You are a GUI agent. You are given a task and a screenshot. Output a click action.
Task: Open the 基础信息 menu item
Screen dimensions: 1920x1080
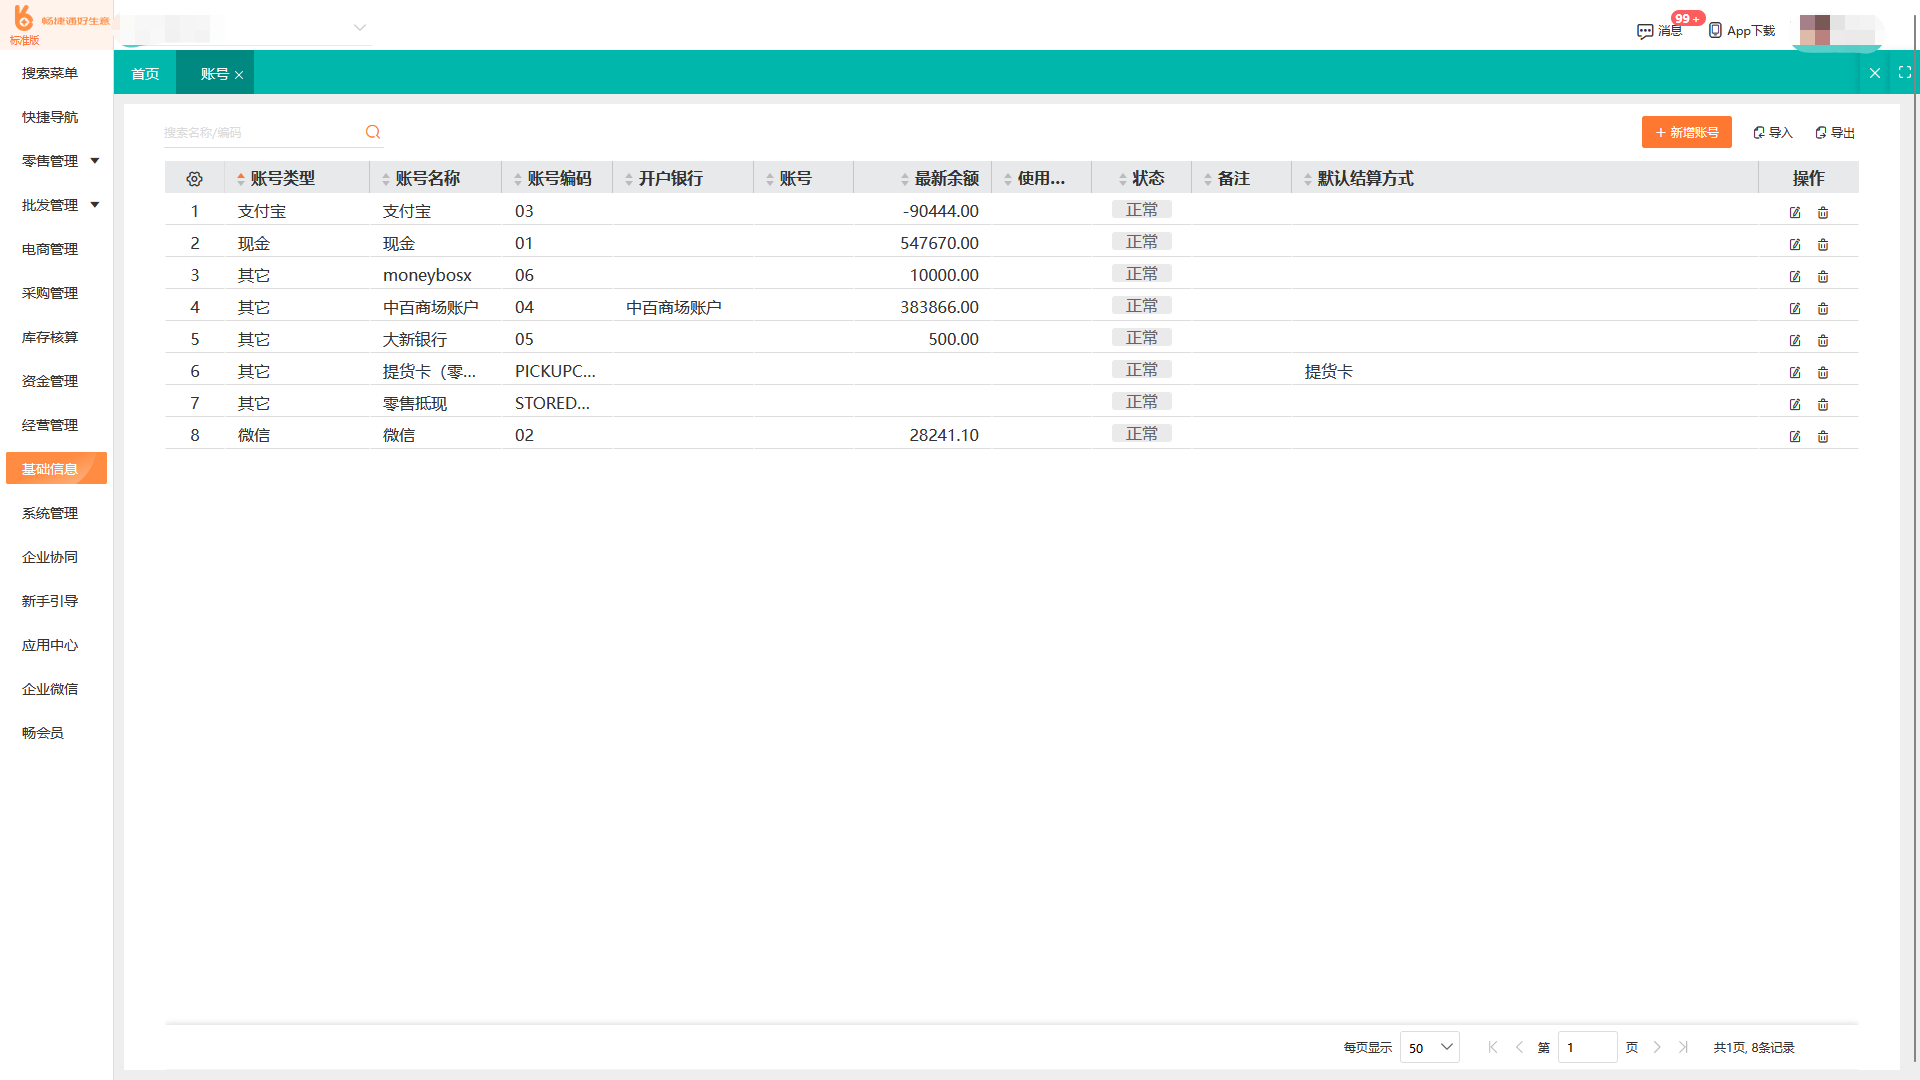point(51,468)
